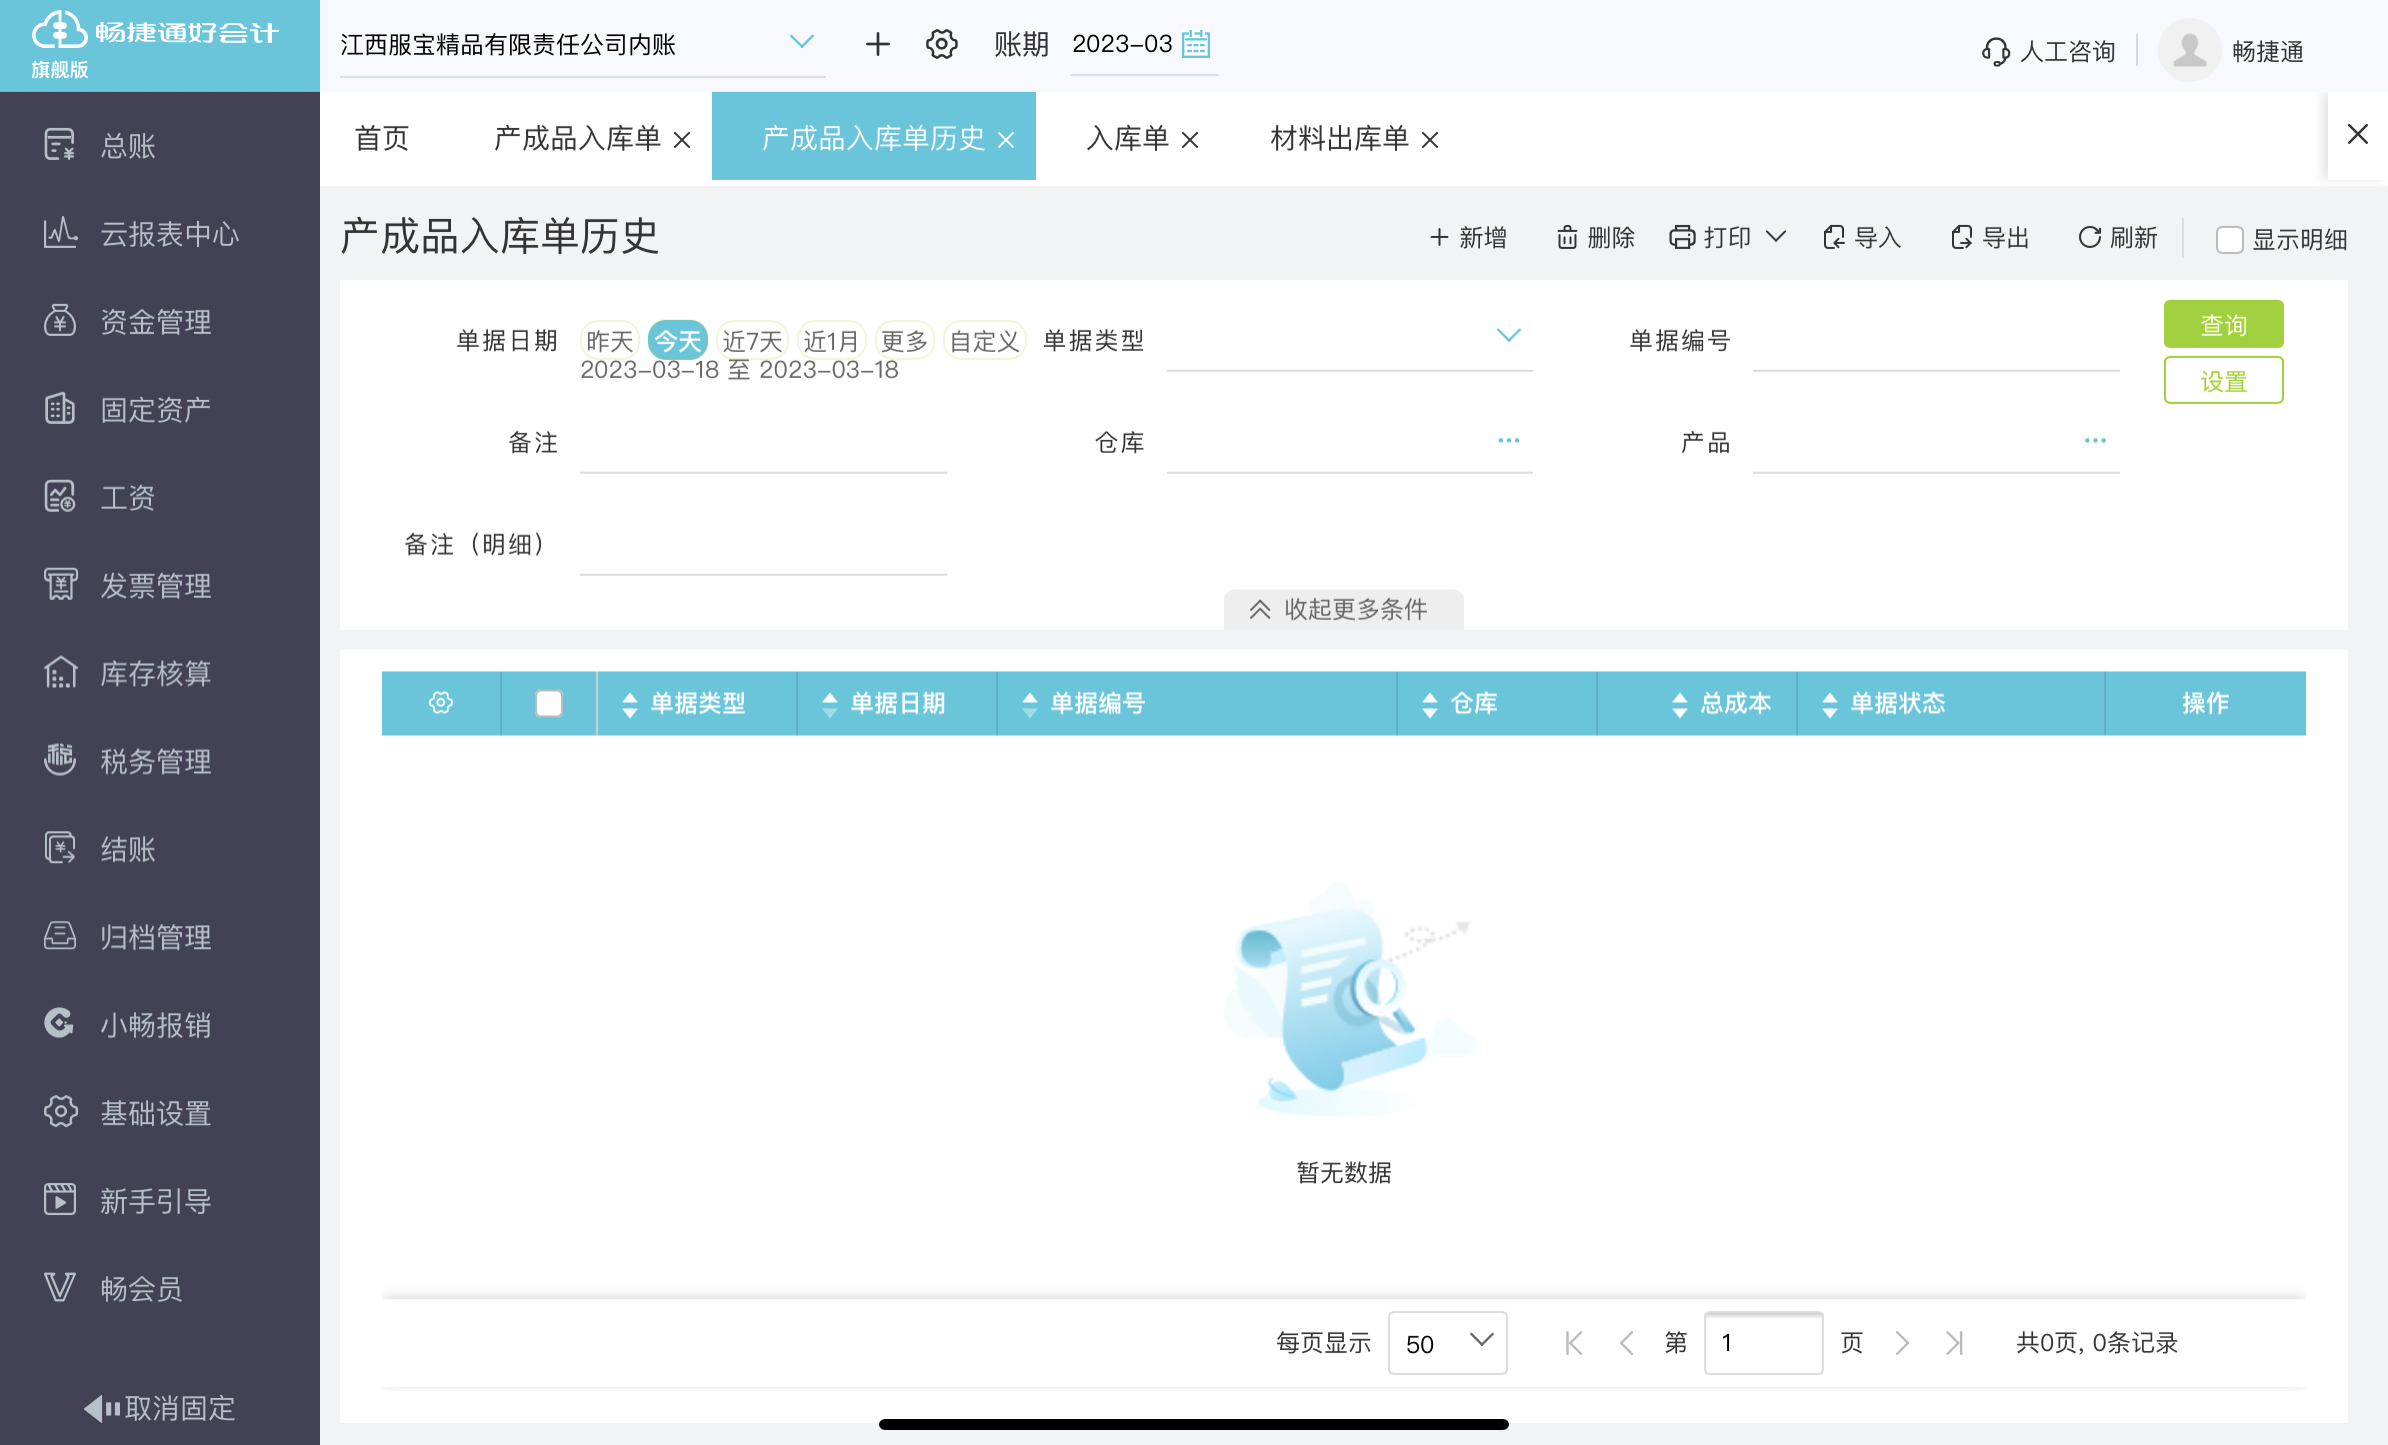This screenshot has height=1445, width=2388.
Task: Click the 导入 (Import) icon button
Action: click(1859, 237)
